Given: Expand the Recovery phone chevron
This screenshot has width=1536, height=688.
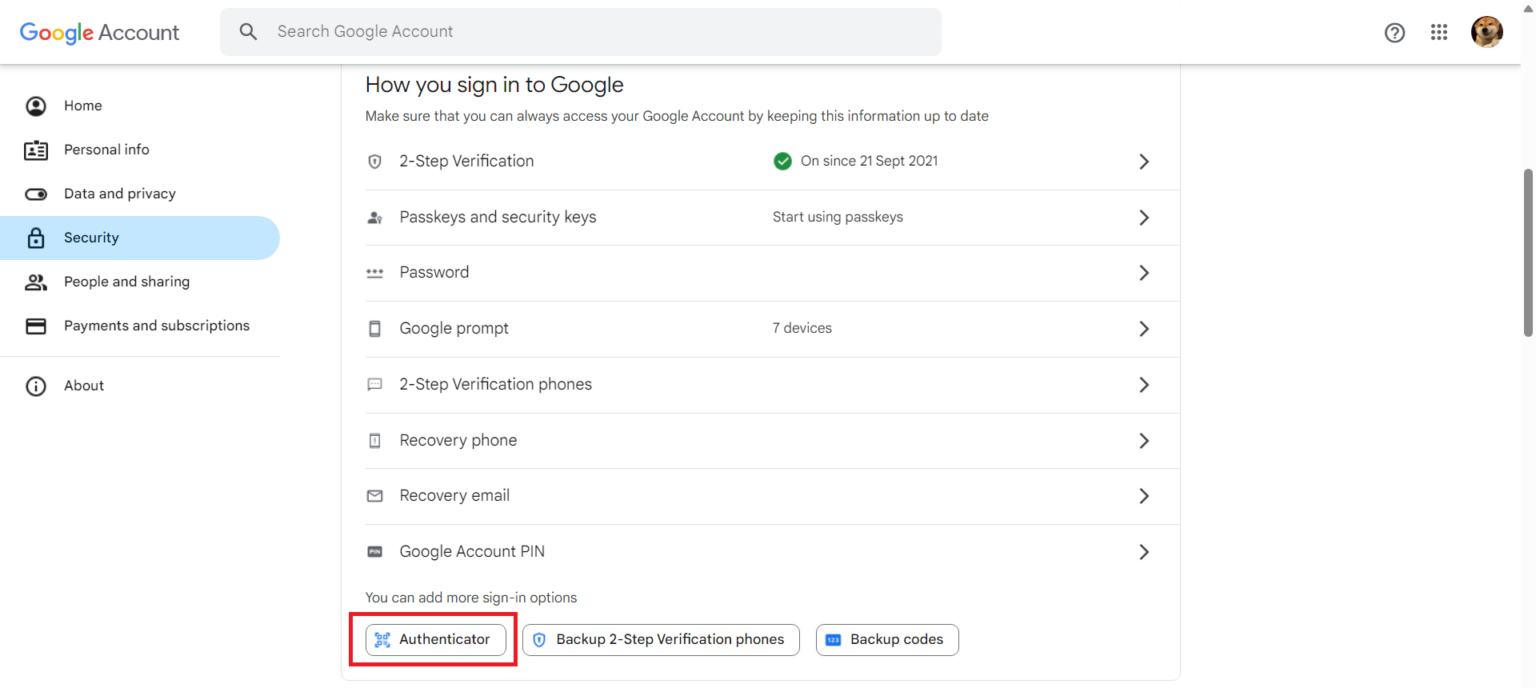Looking at the screenshot, I should coord(1144,440).
